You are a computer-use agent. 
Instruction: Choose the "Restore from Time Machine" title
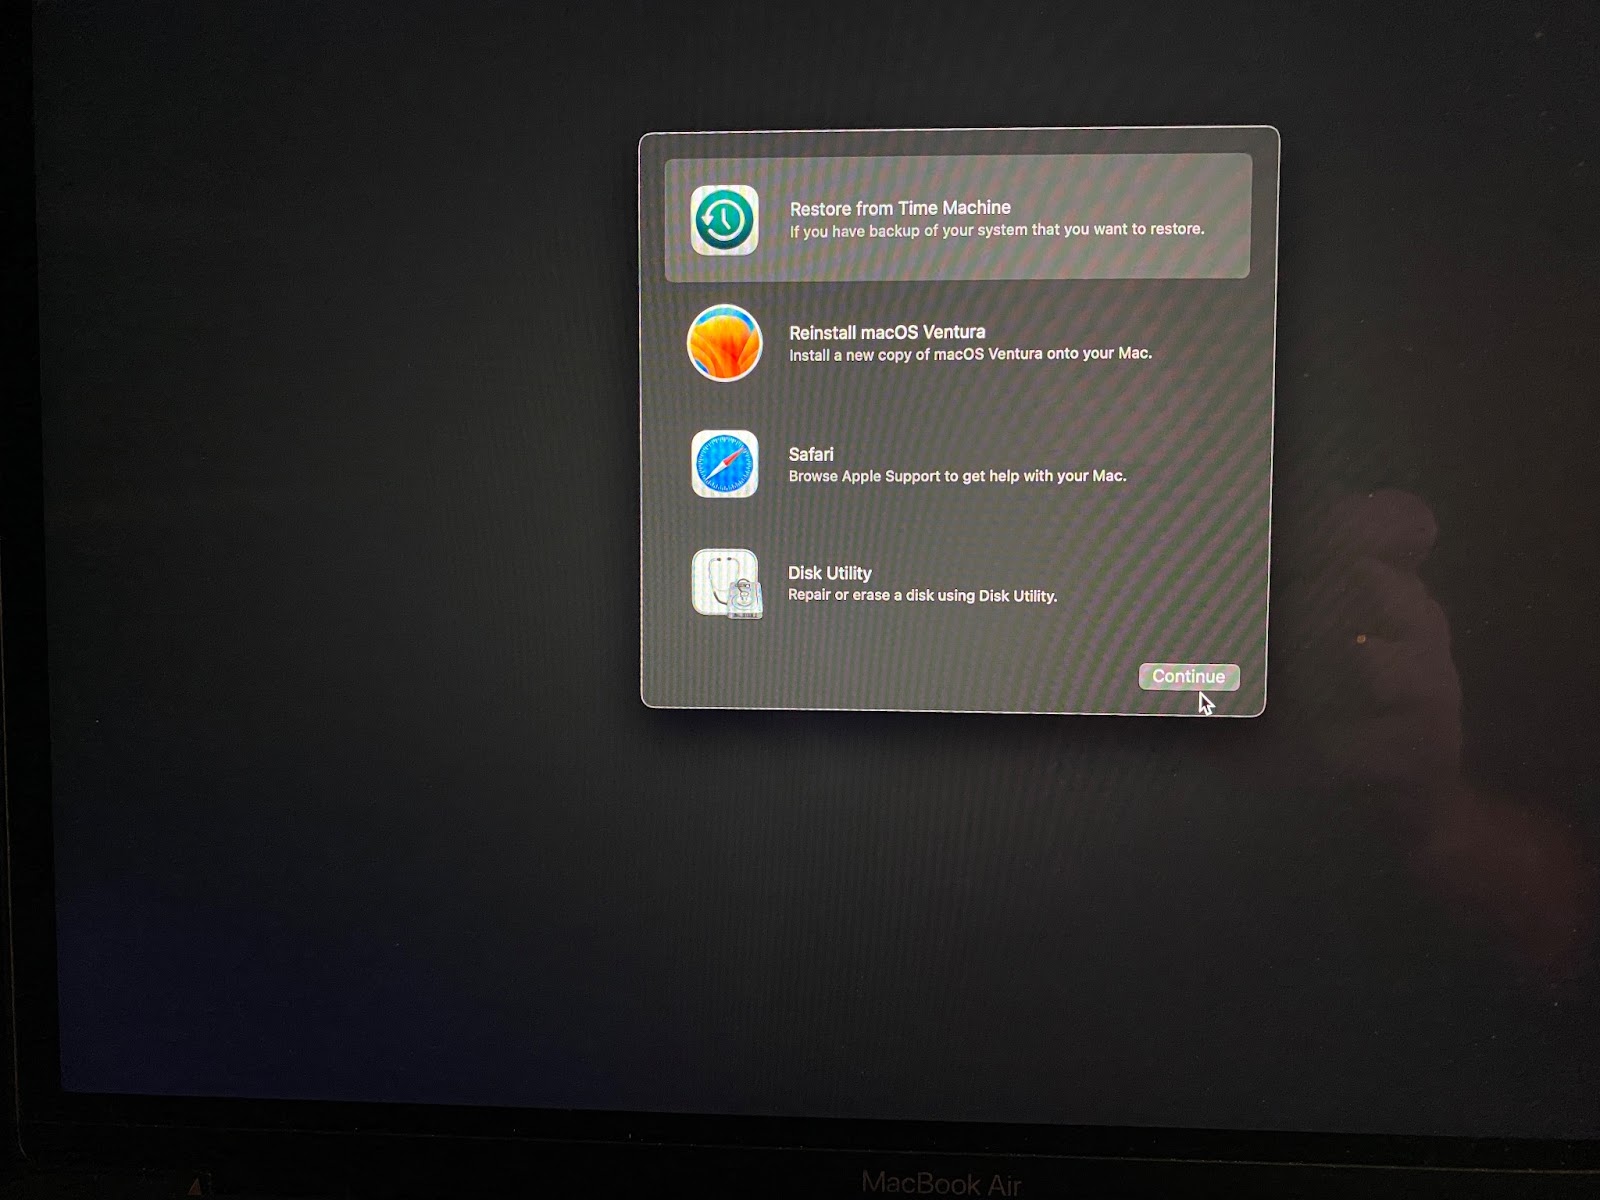pos(899,208)
